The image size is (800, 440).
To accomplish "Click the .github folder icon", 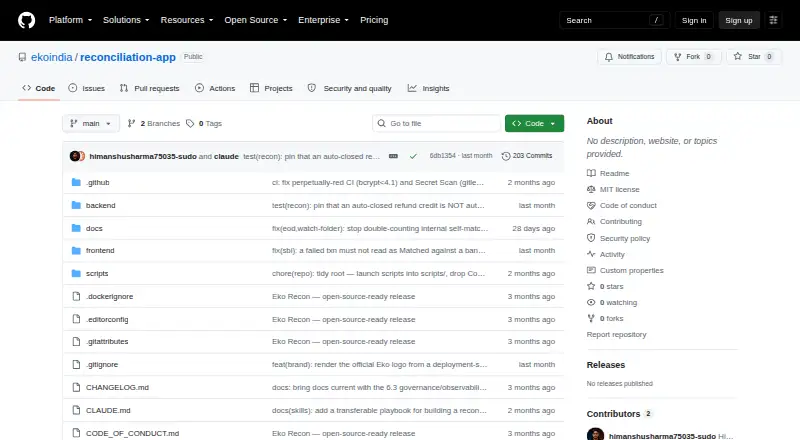I will tap(77, 182).
